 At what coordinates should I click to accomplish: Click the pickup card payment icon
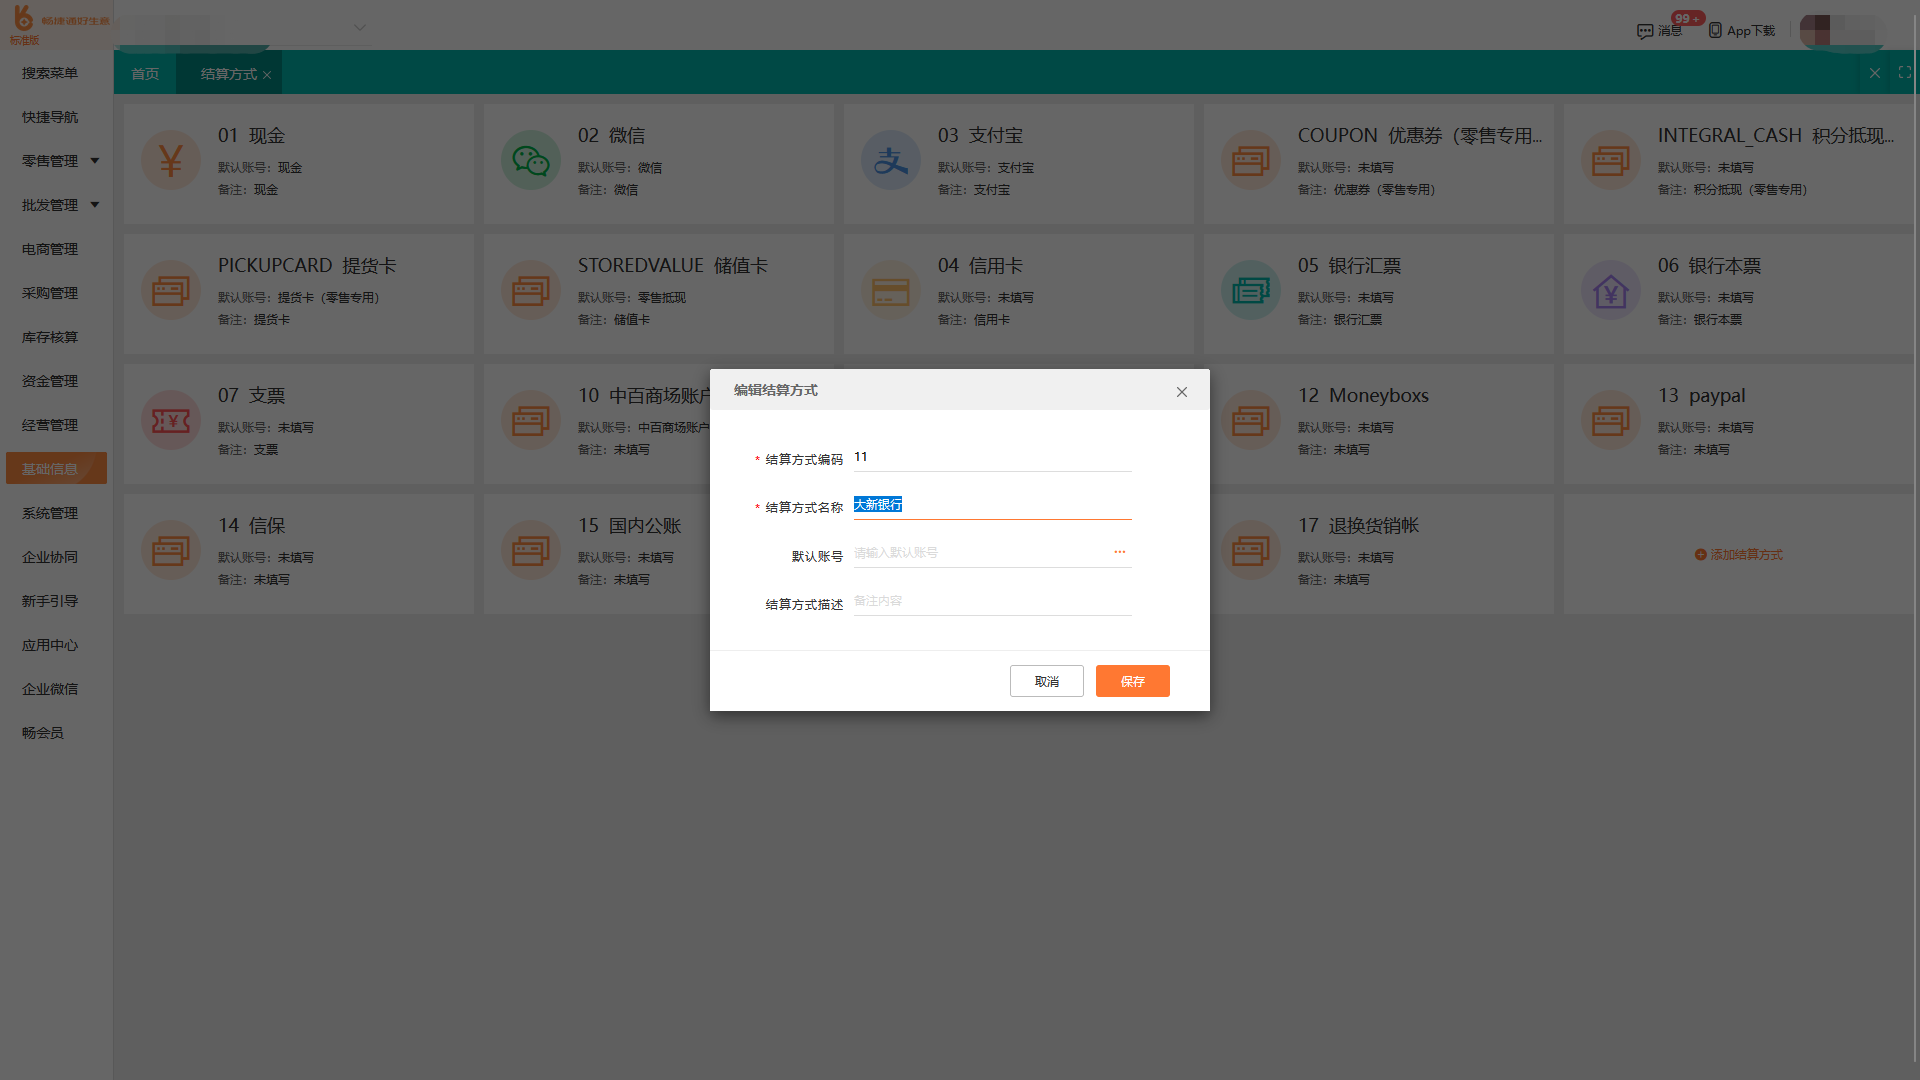(170, 289)
